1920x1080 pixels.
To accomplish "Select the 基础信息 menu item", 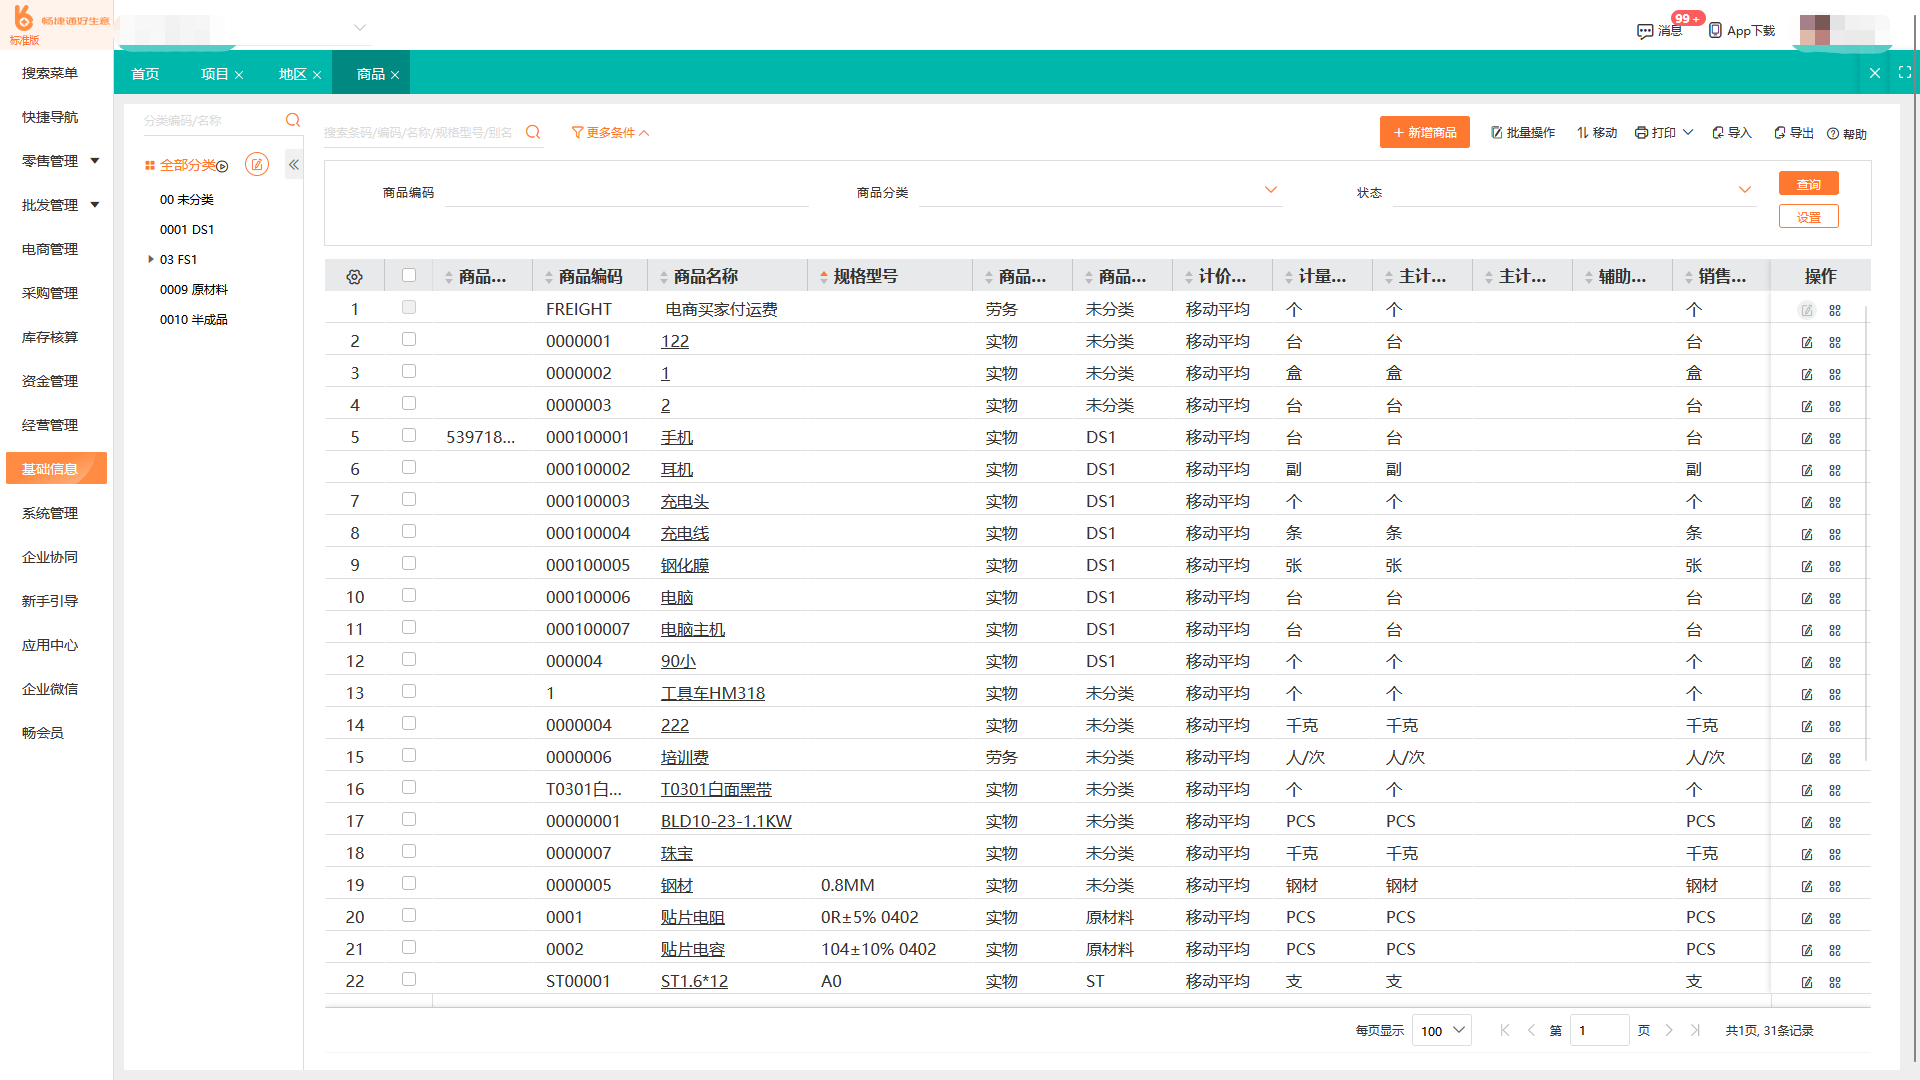I will pos(54,468).
